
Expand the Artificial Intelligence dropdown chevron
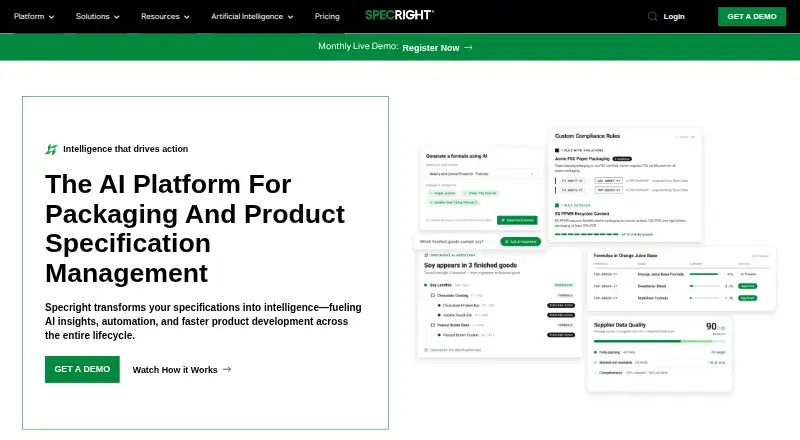pos(290,17)
